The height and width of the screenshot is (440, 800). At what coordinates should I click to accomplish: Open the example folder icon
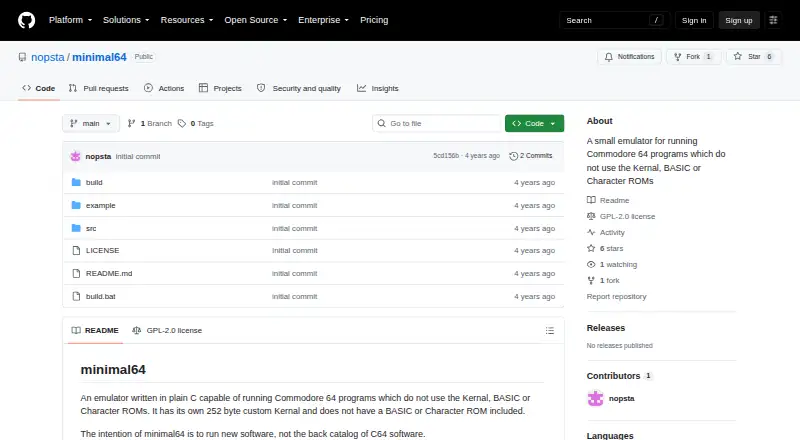coord(76,205)
